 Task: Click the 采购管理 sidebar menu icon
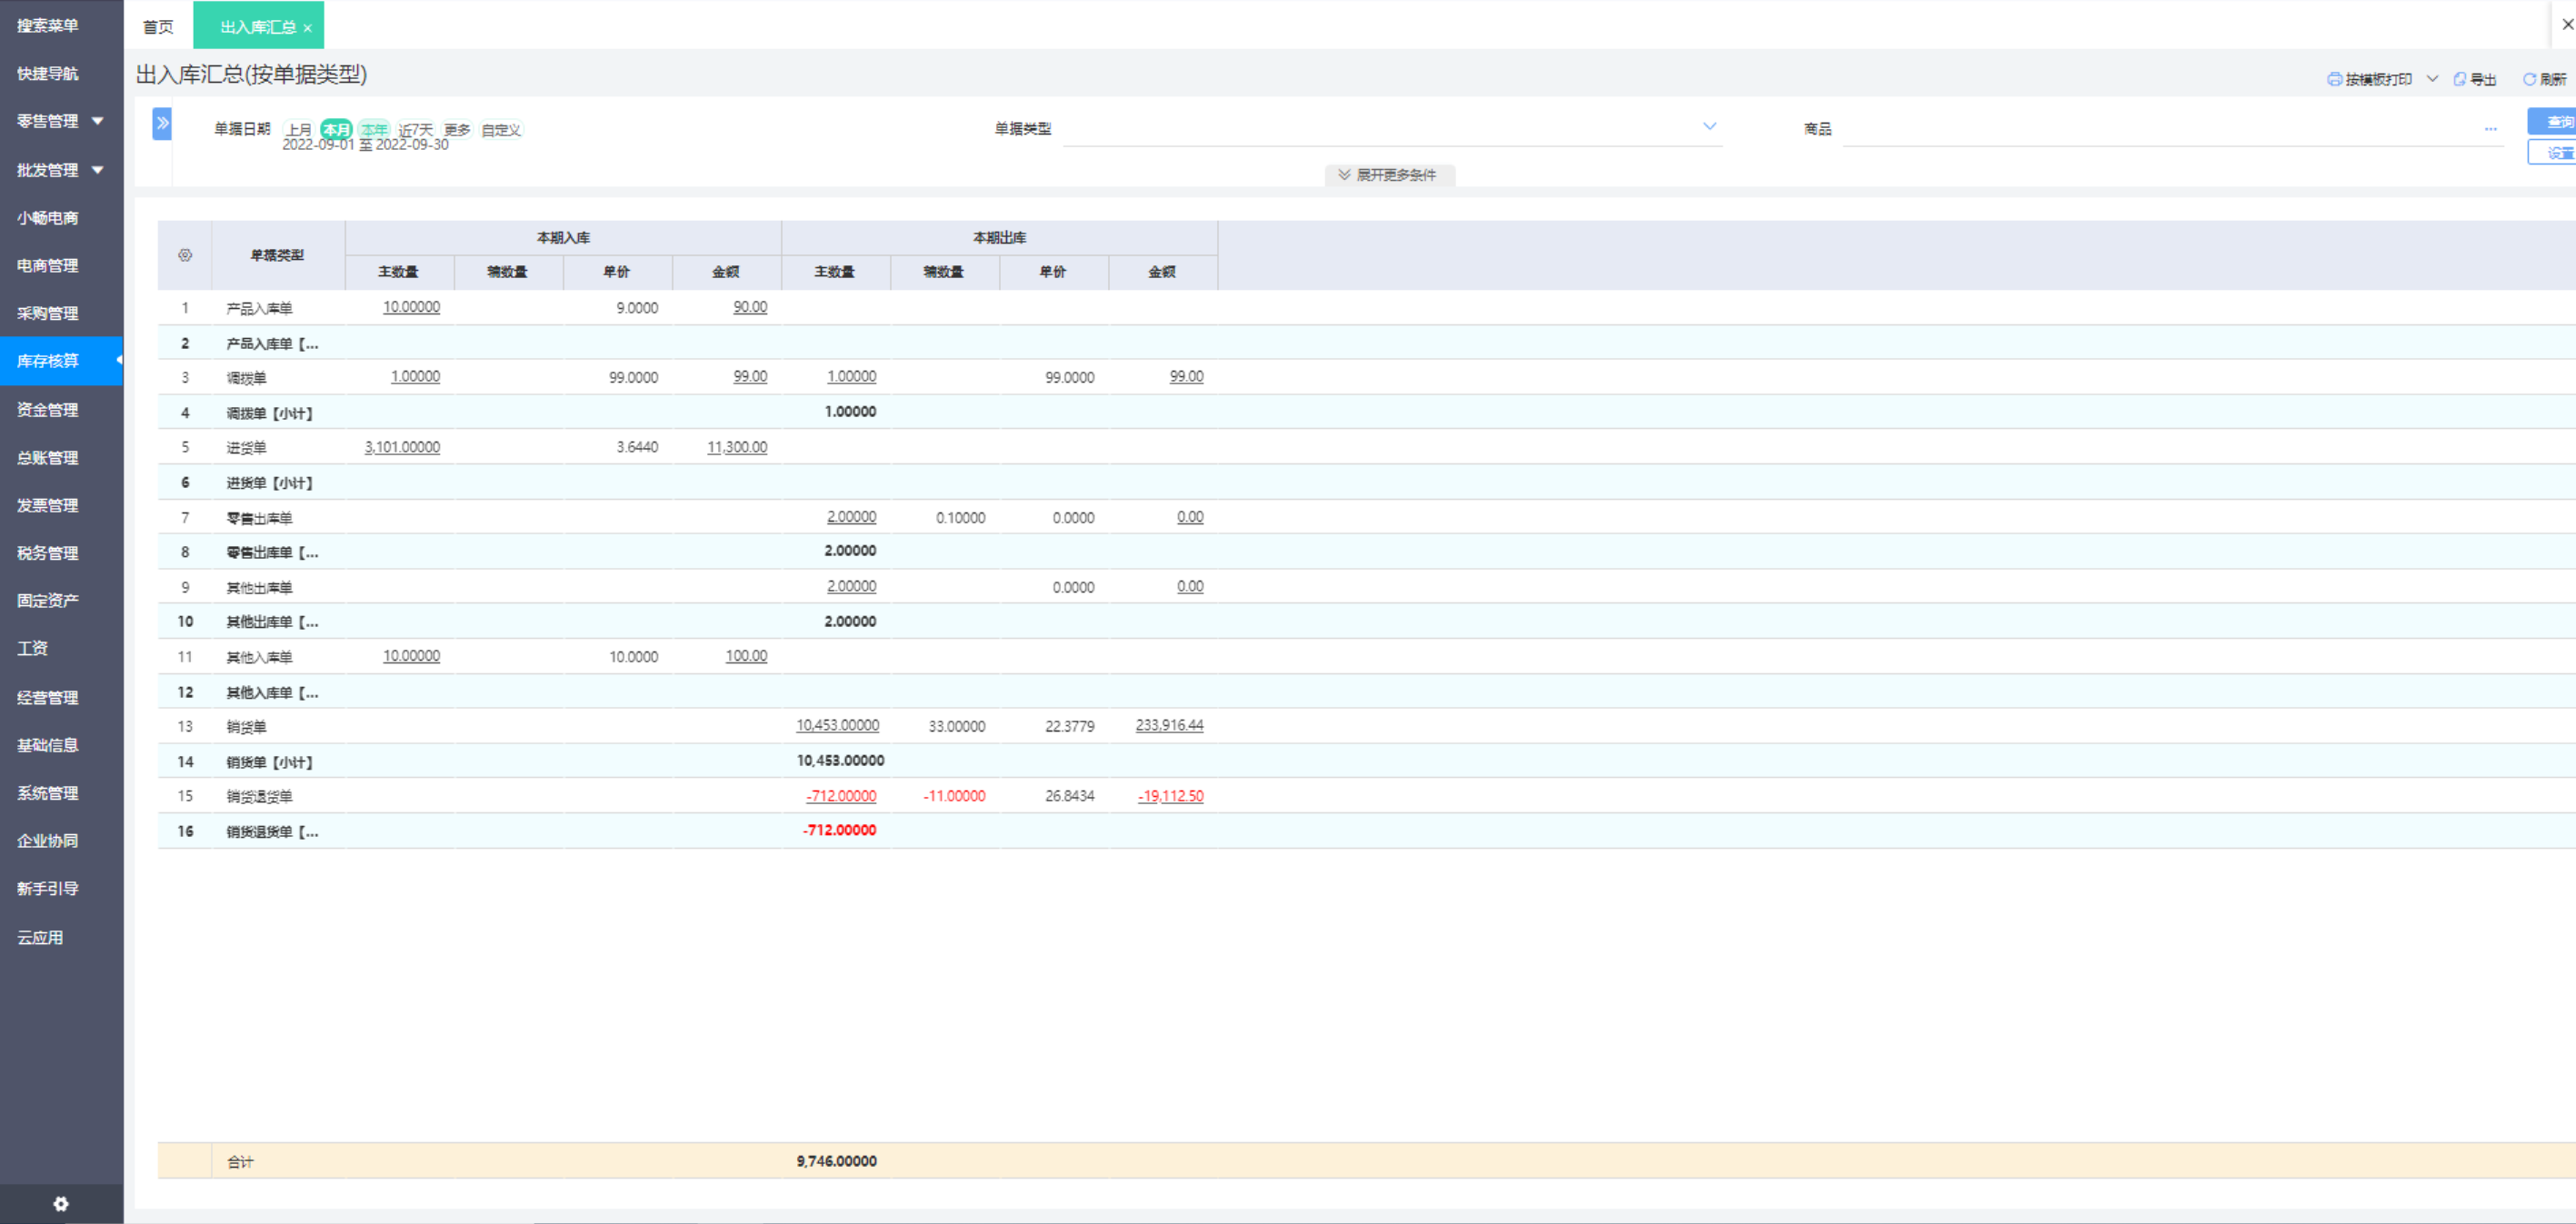click(x=63, y=313)
